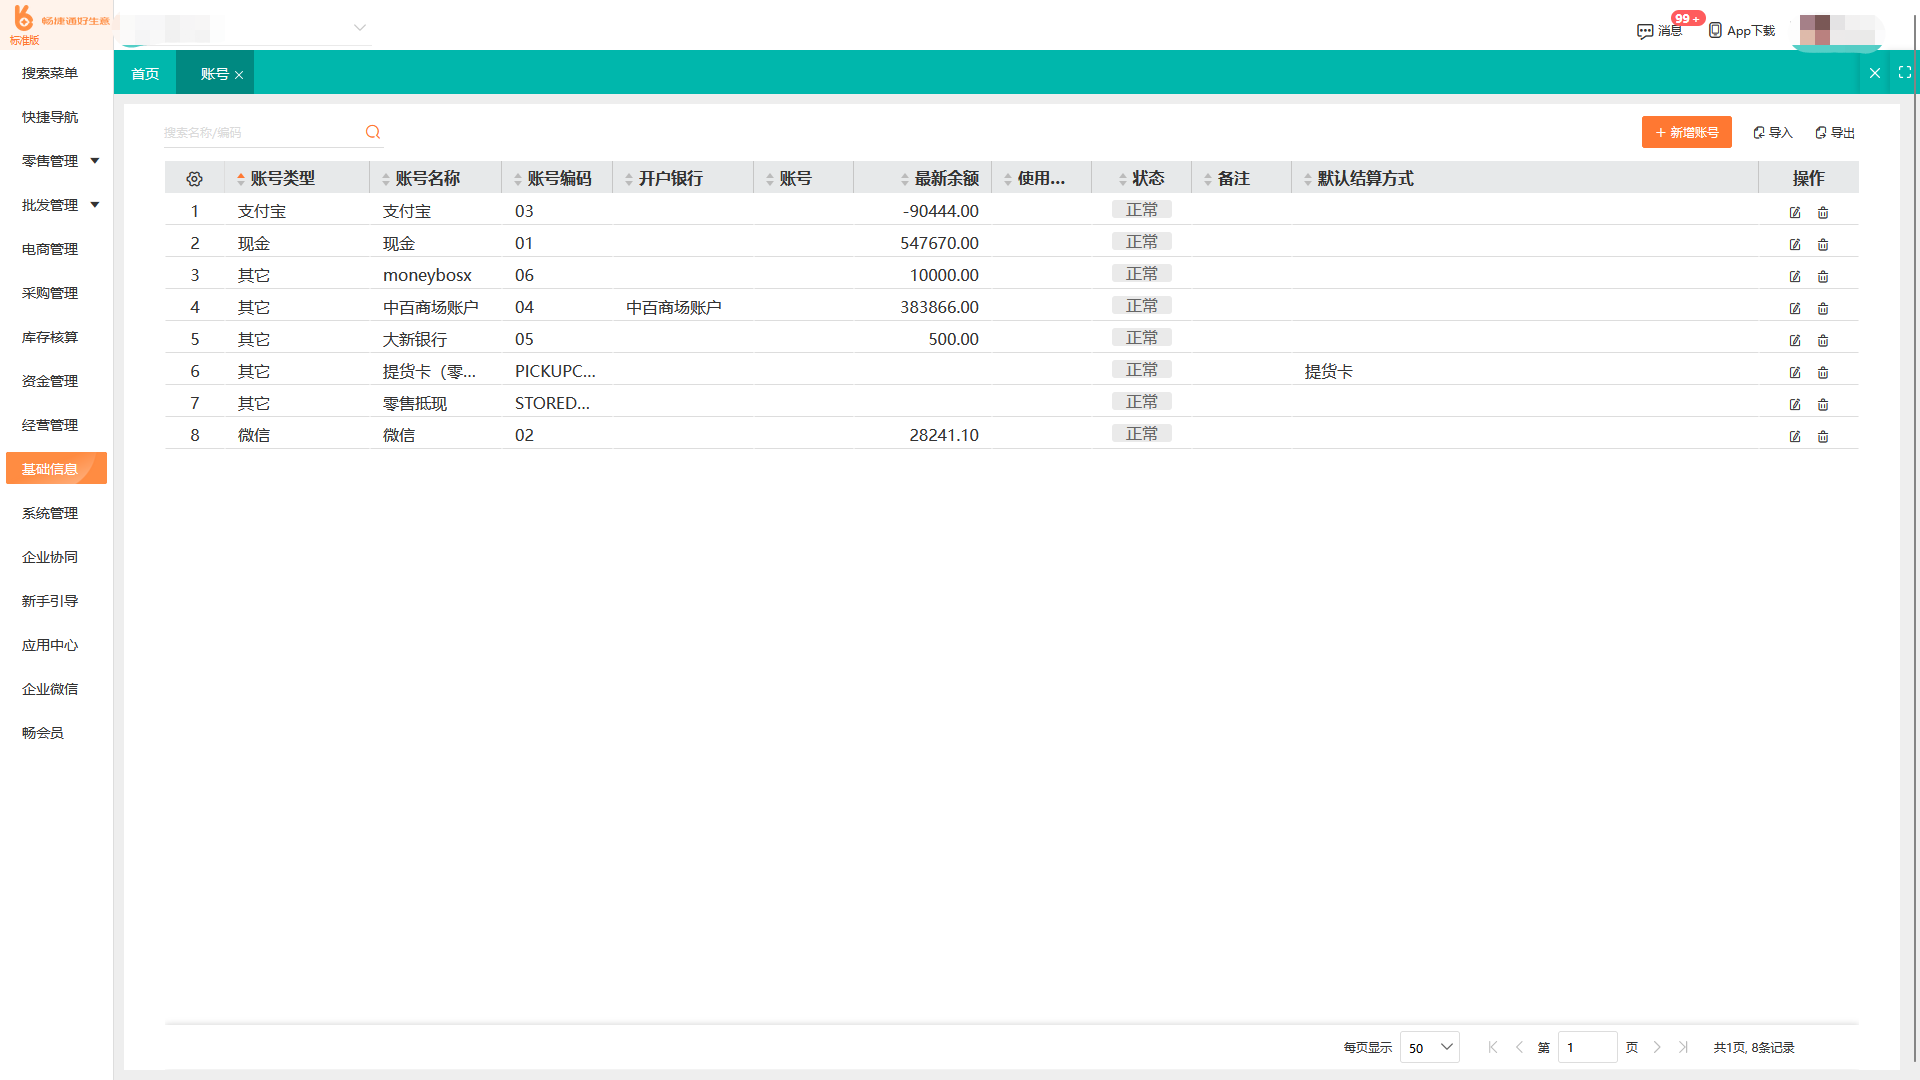Click the 导出 export icon button

tap(1837, 132)
